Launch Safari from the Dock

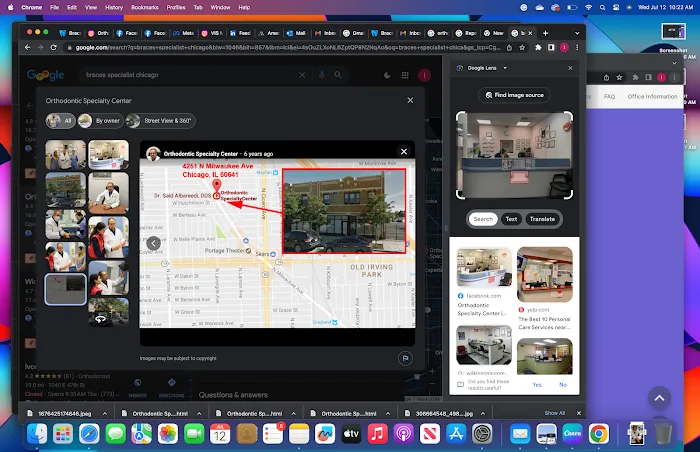(x=89, y=434)
